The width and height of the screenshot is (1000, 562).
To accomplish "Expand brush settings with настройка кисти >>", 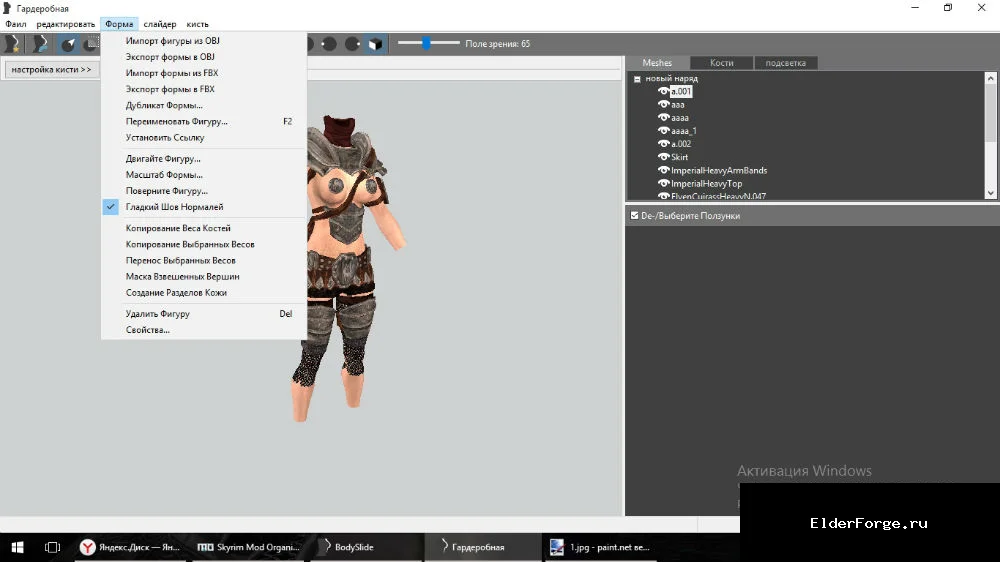I will 51,70.
